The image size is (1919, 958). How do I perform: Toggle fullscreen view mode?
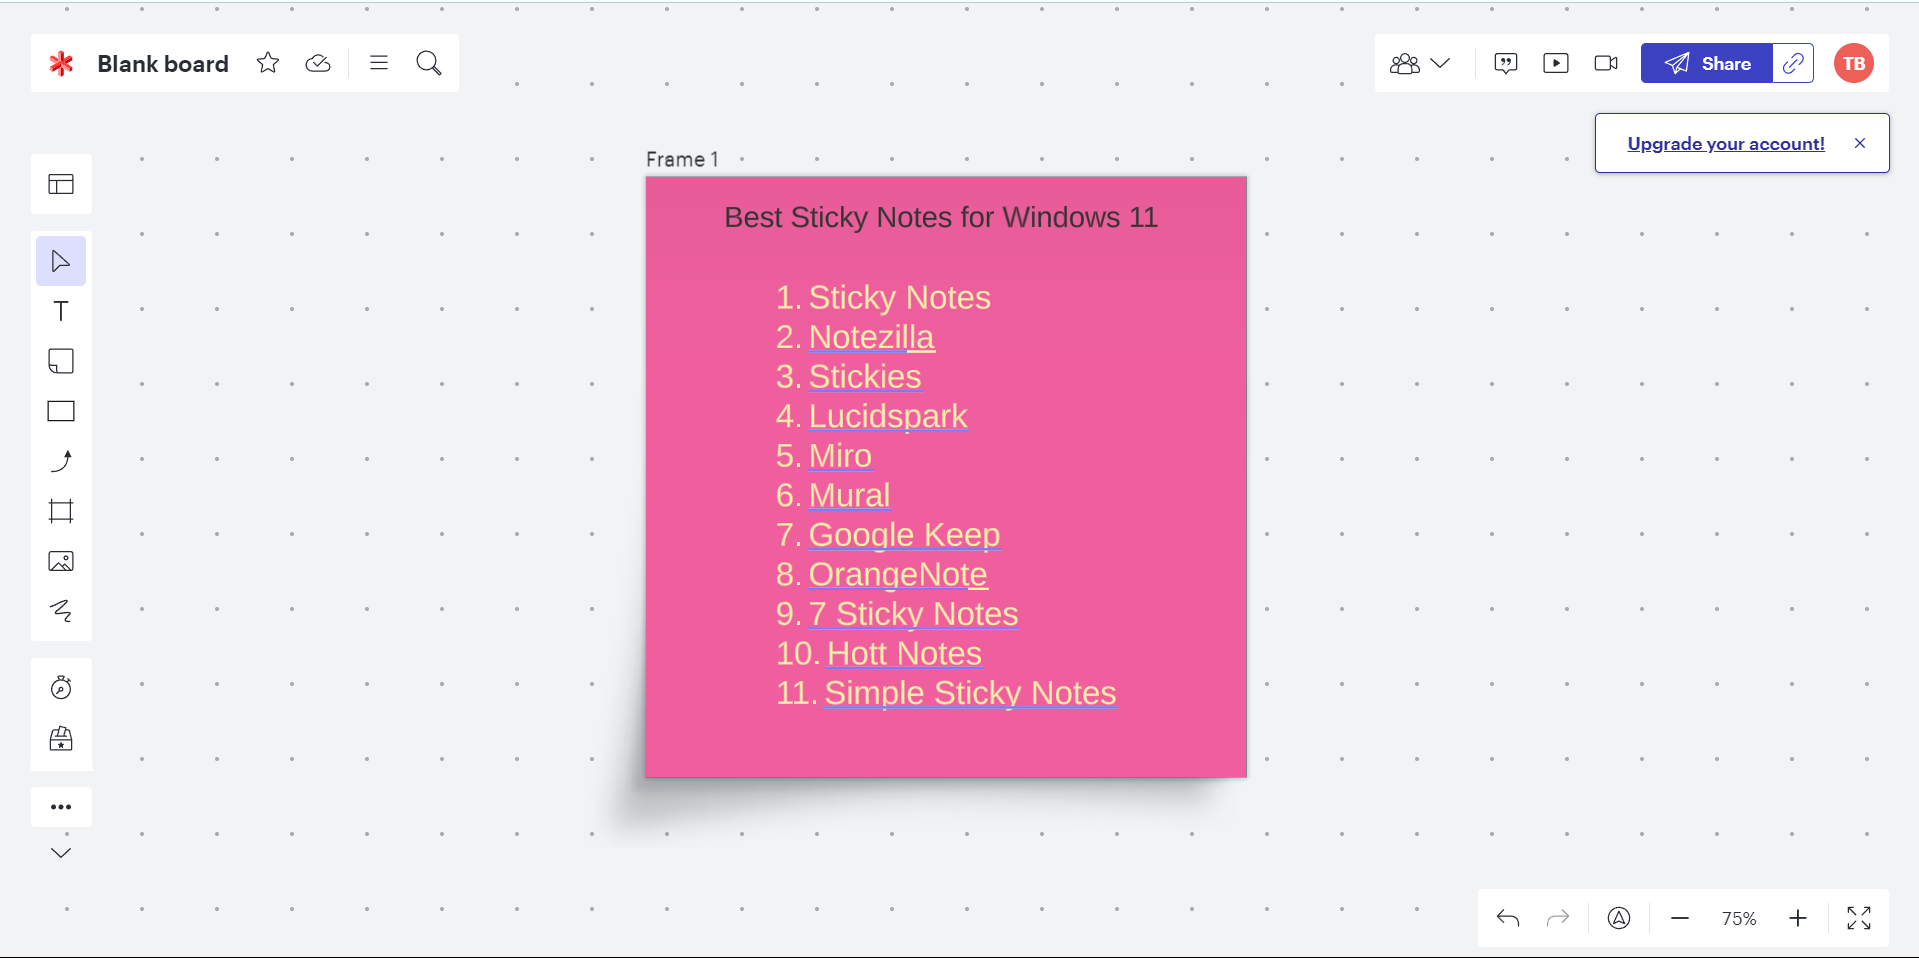tap(1859, 918)
